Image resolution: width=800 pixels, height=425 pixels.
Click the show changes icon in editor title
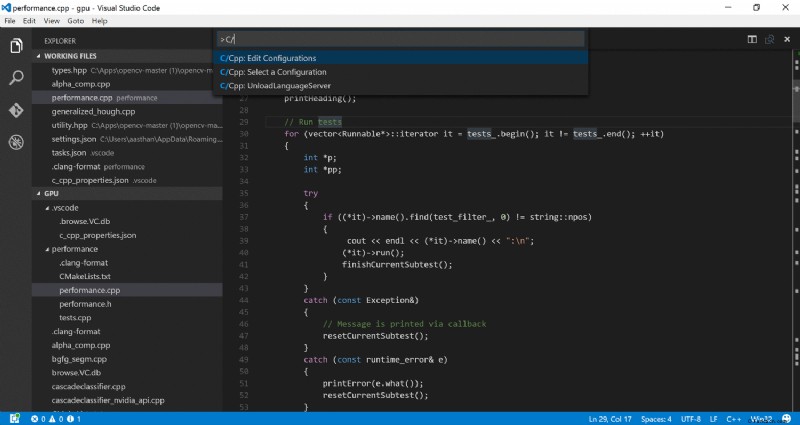(768, 40)
